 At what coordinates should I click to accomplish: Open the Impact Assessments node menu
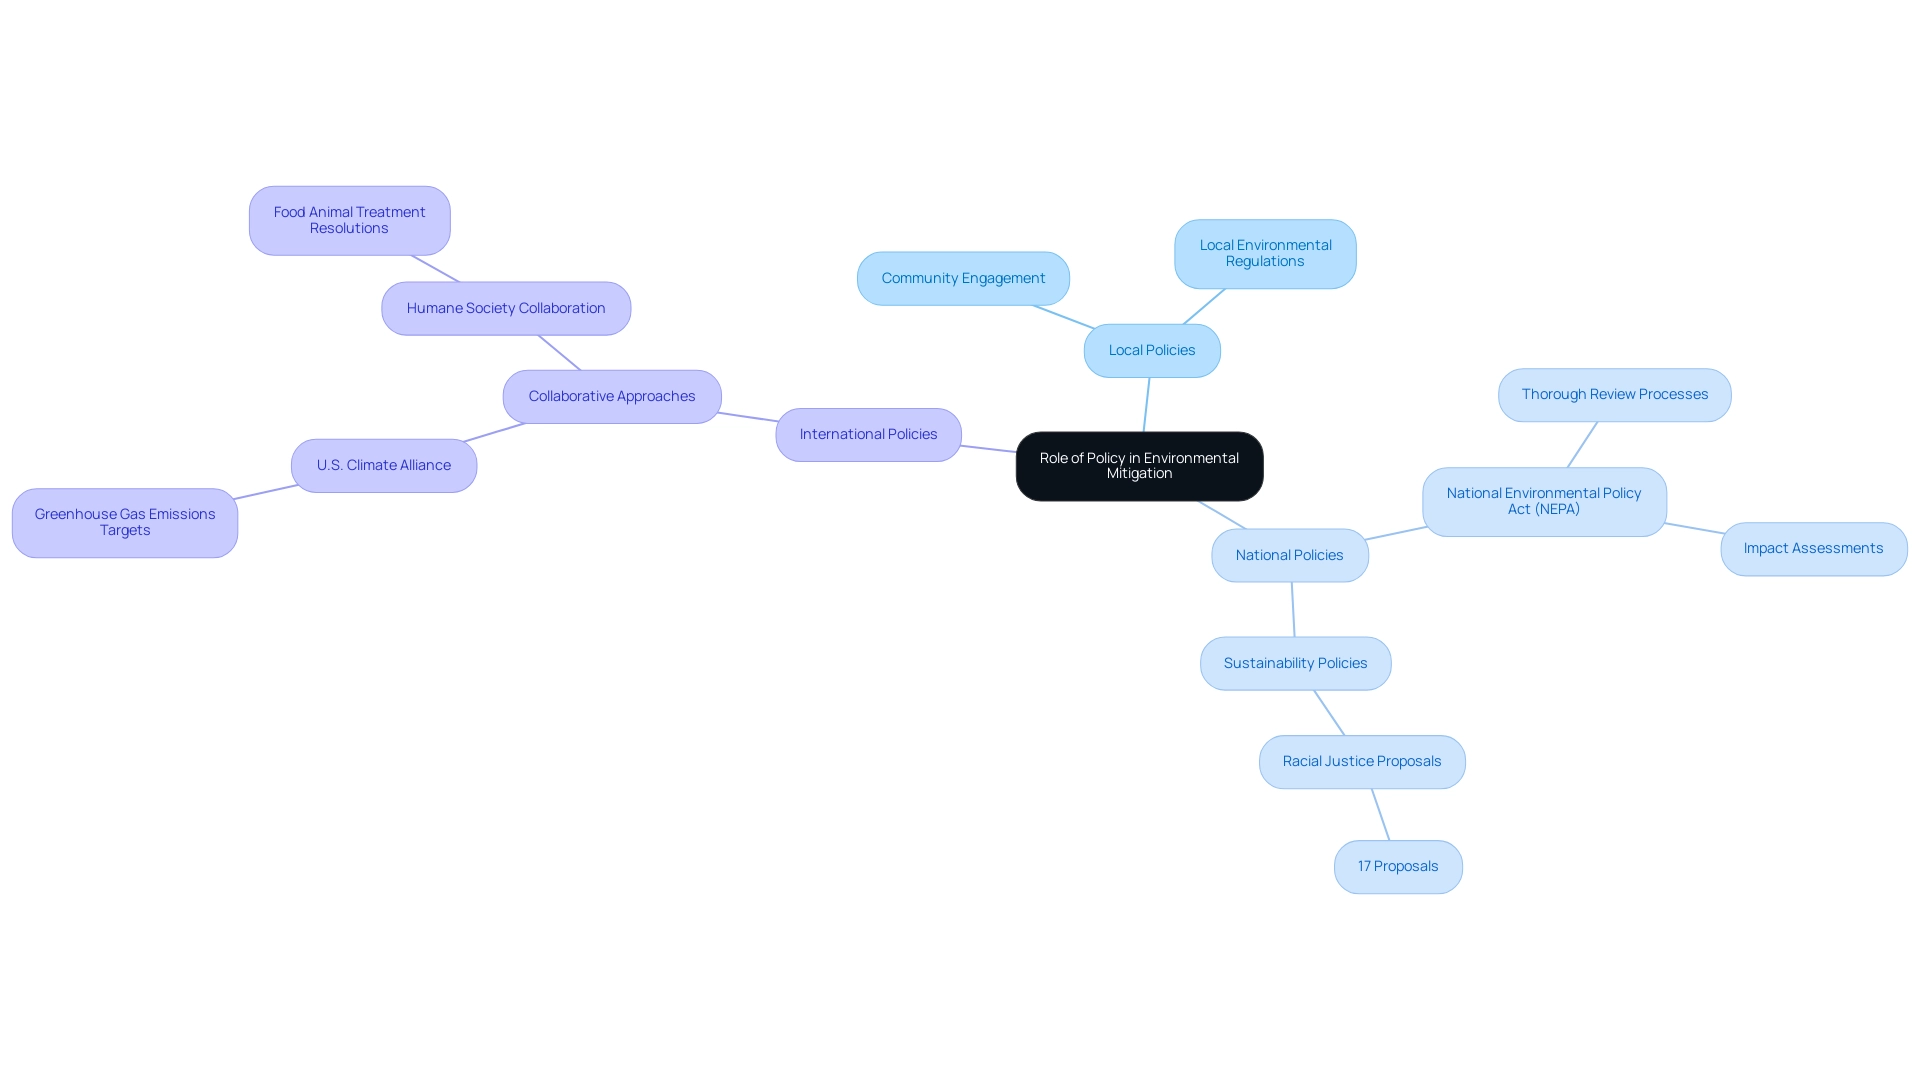(1813, 547)
